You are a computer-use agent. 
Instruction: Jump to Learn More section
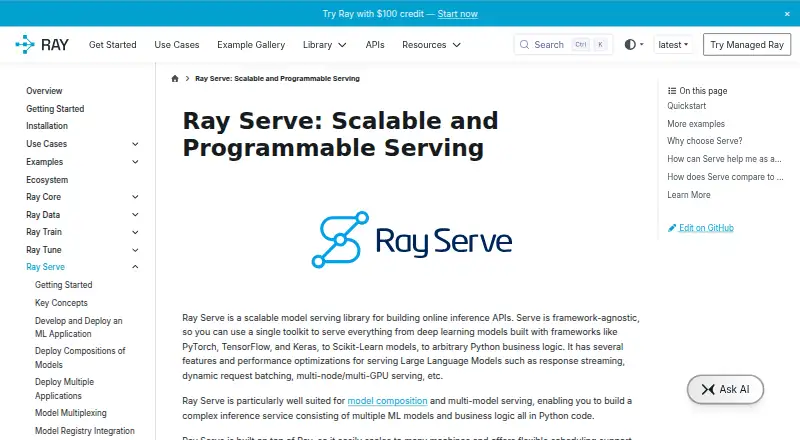[x=689, y=195]
